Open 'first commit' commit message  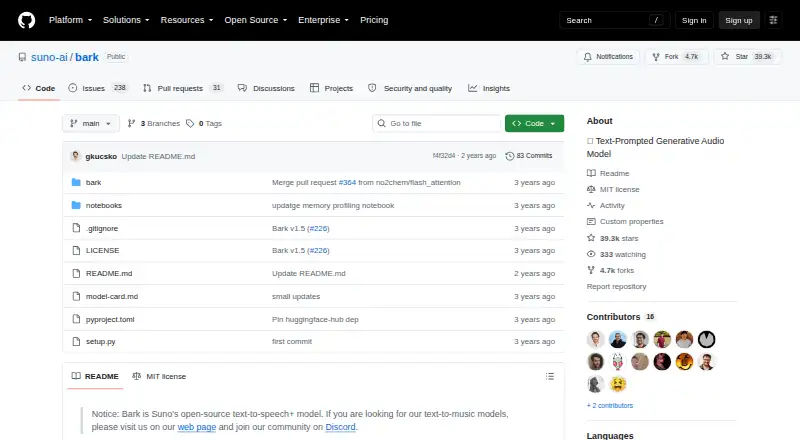coord(292,341)
